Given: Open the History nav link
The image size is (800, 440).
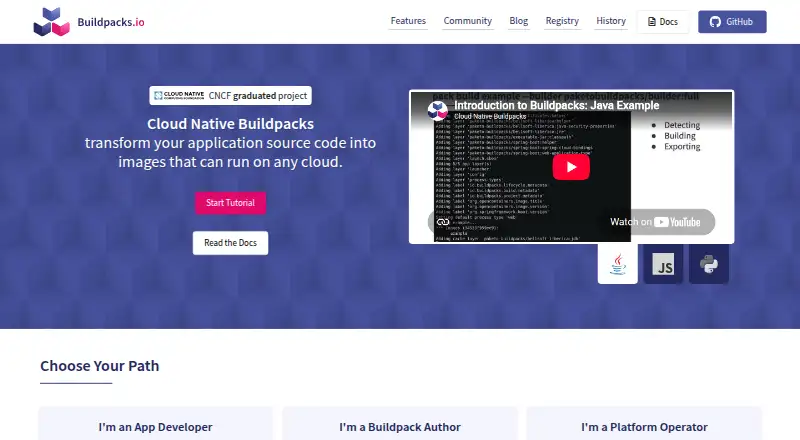Looking at the screenshot, I should 611,21.
